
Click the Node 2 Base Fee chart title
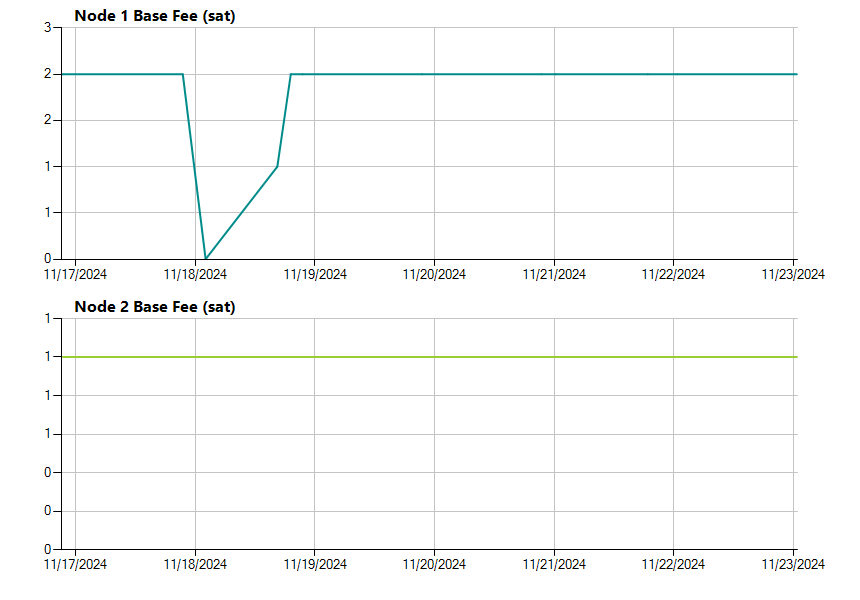tap(155, 307)
